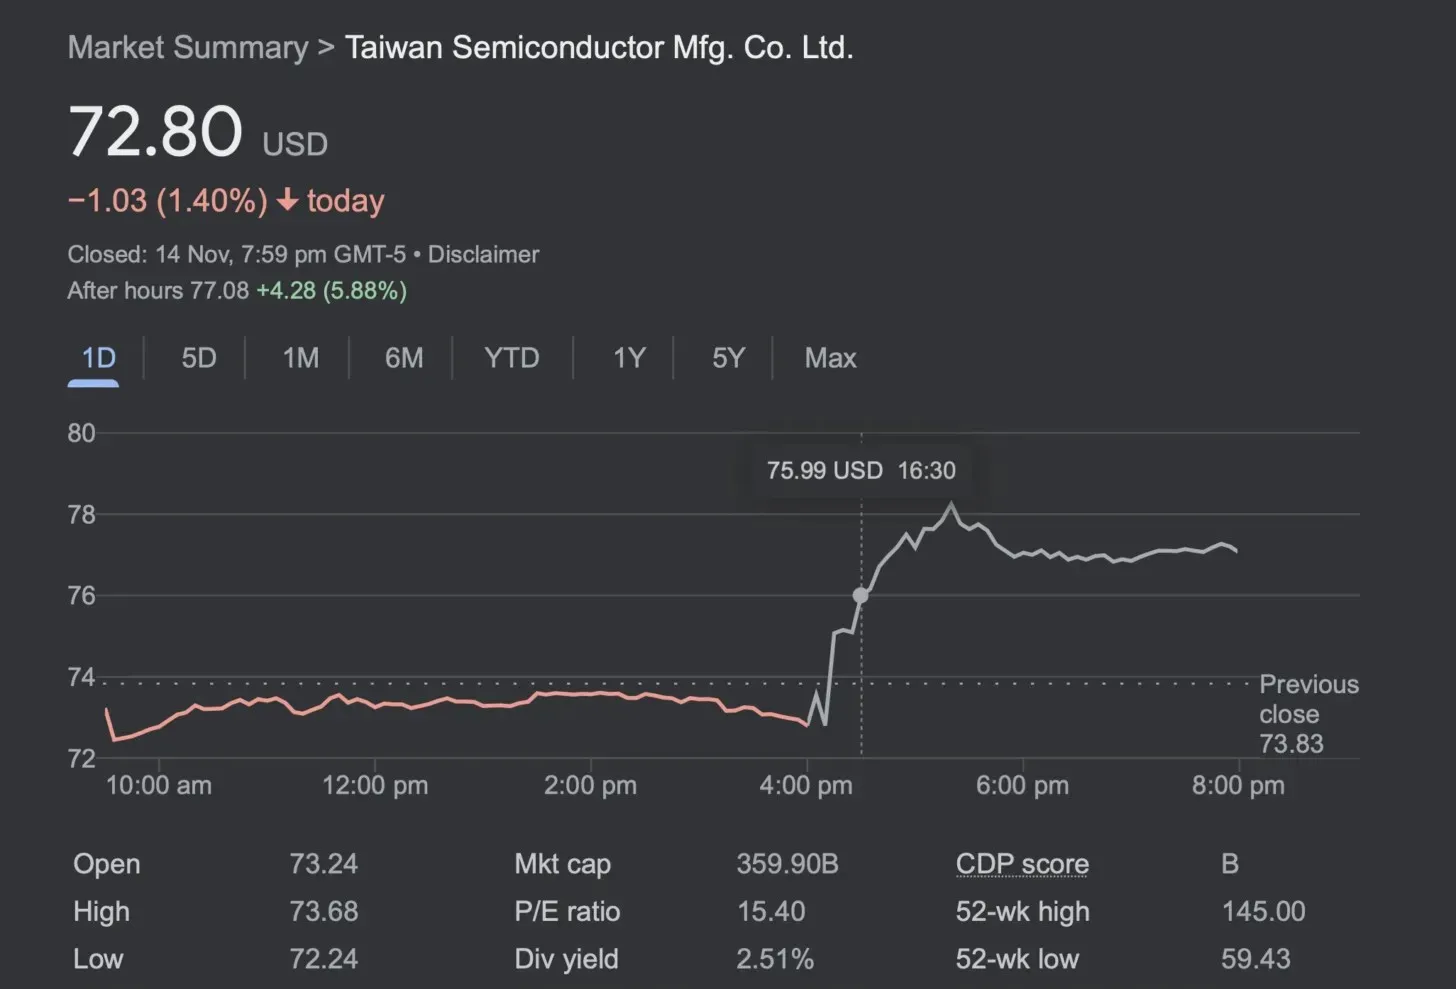Show the 6M chart range

point(404,358)
